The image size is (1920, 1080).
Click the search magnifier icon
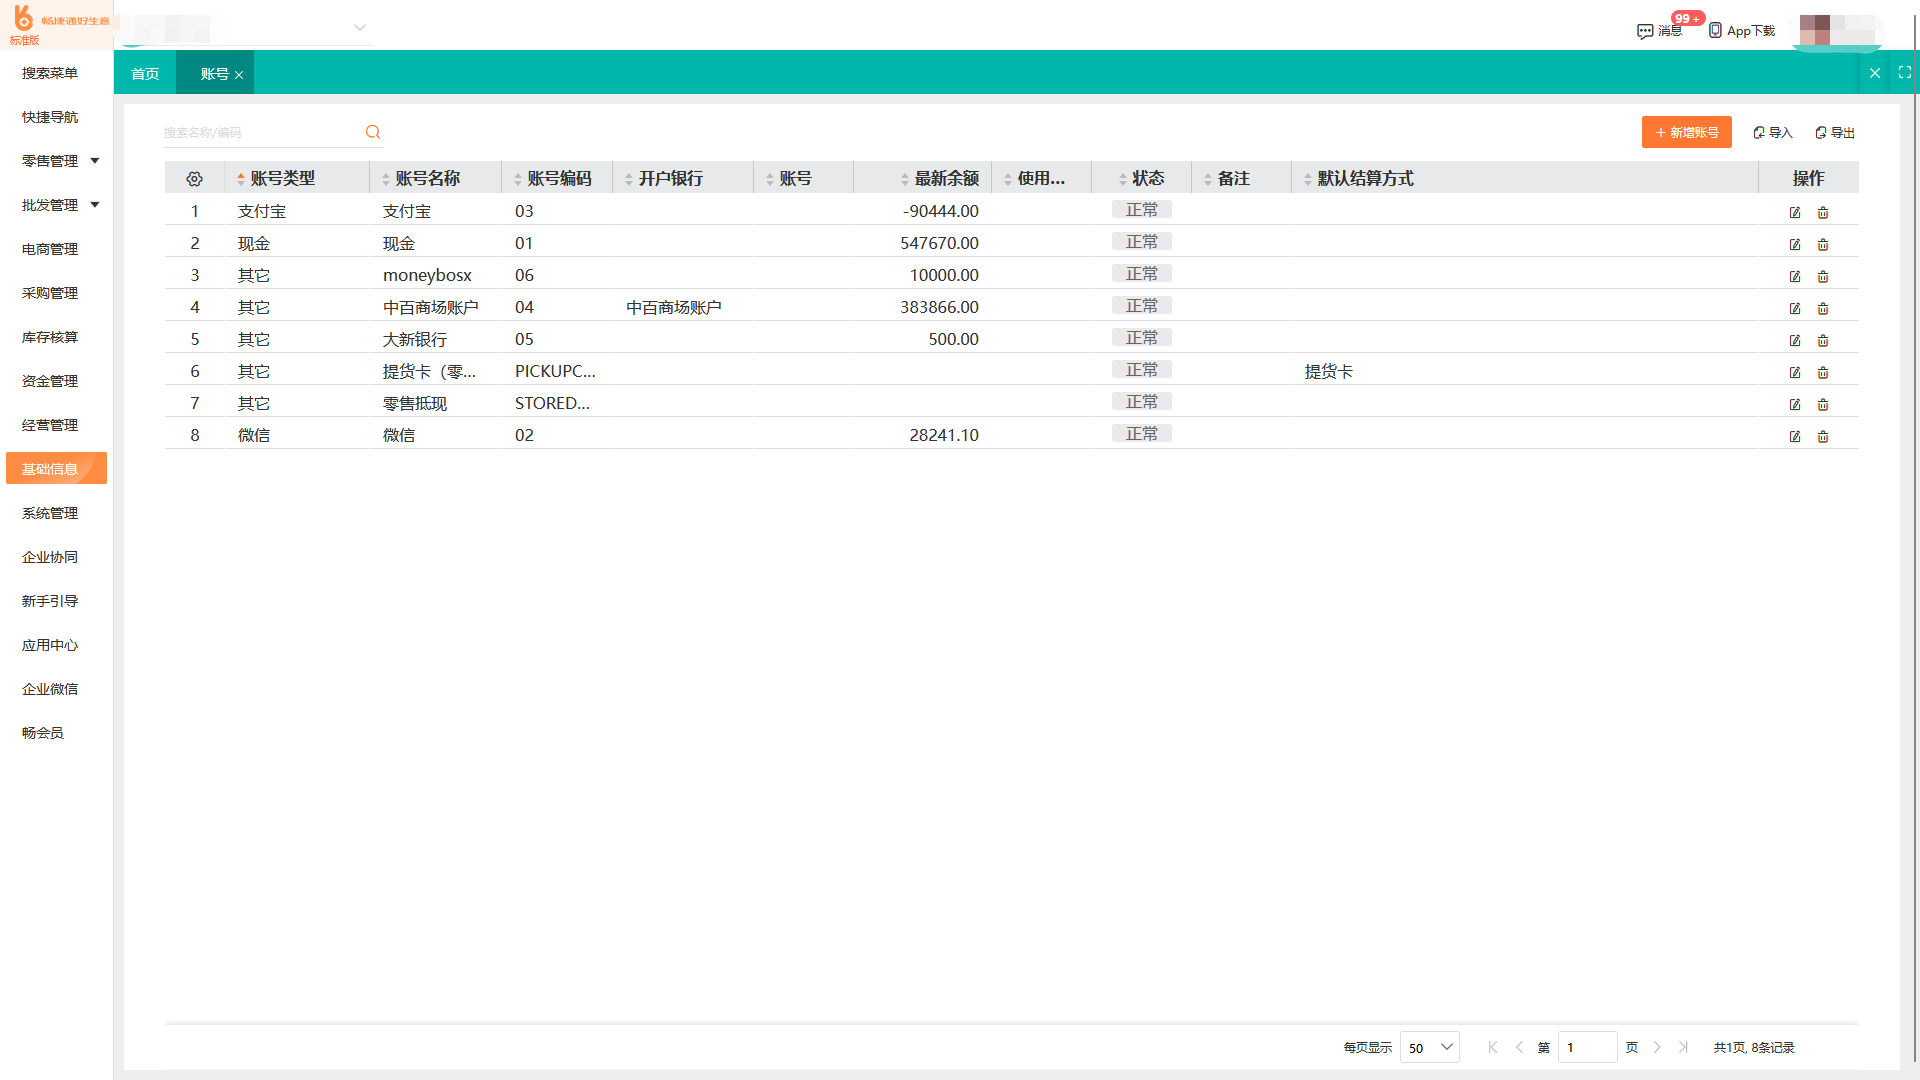pyautogui.click(x=372, y=132)
